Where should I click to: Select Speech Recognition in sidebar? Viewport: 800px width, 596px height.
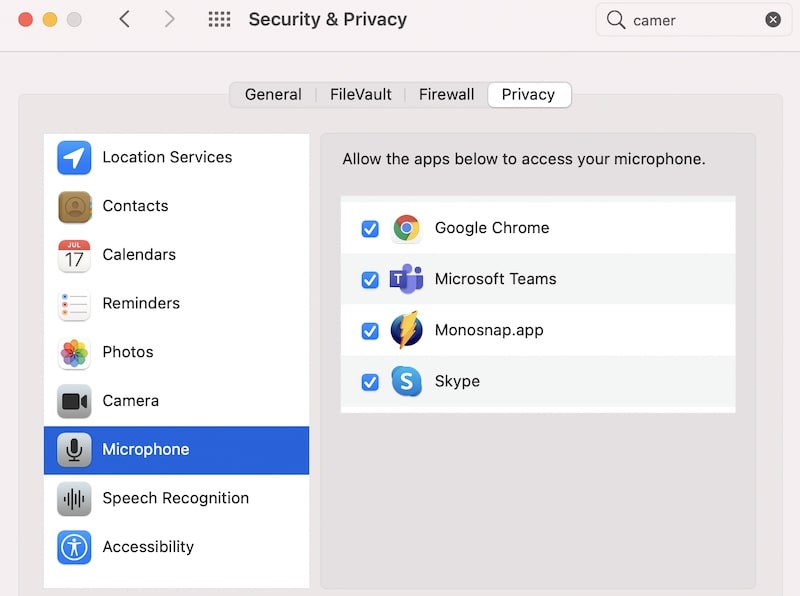pos(176,499)
